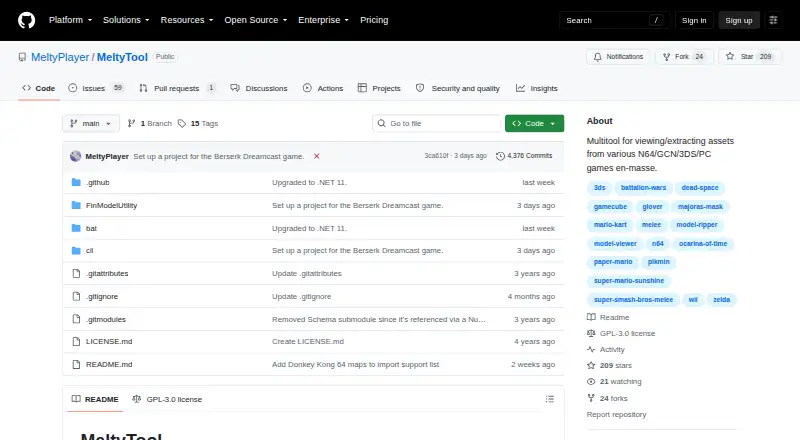Expand the Enterprise menu
Viewport: 800px width, 440px height.
[323, 20]
